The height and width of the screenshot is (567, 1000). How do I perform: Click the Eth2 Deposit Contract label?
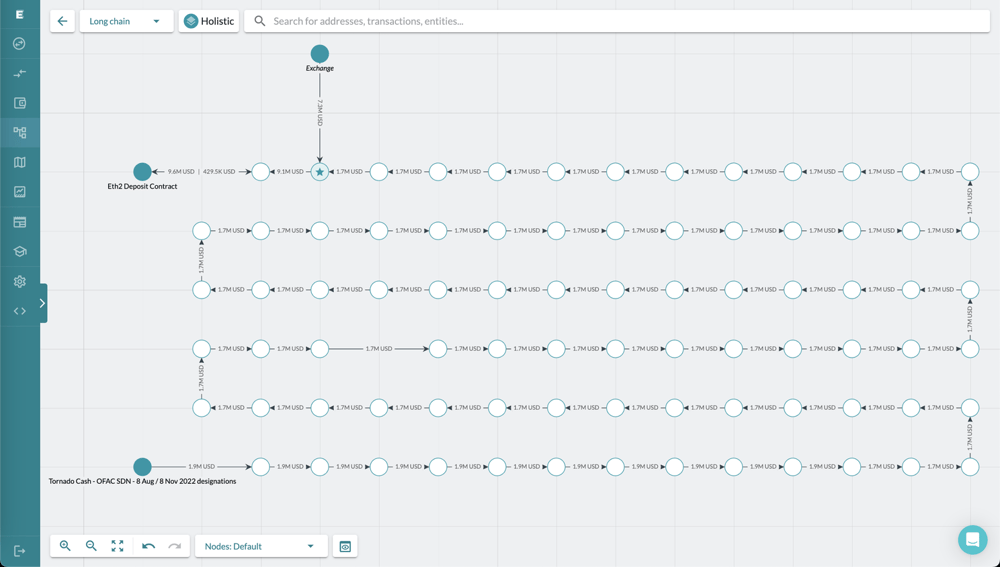pyautogui.click(x=142, y=186)
